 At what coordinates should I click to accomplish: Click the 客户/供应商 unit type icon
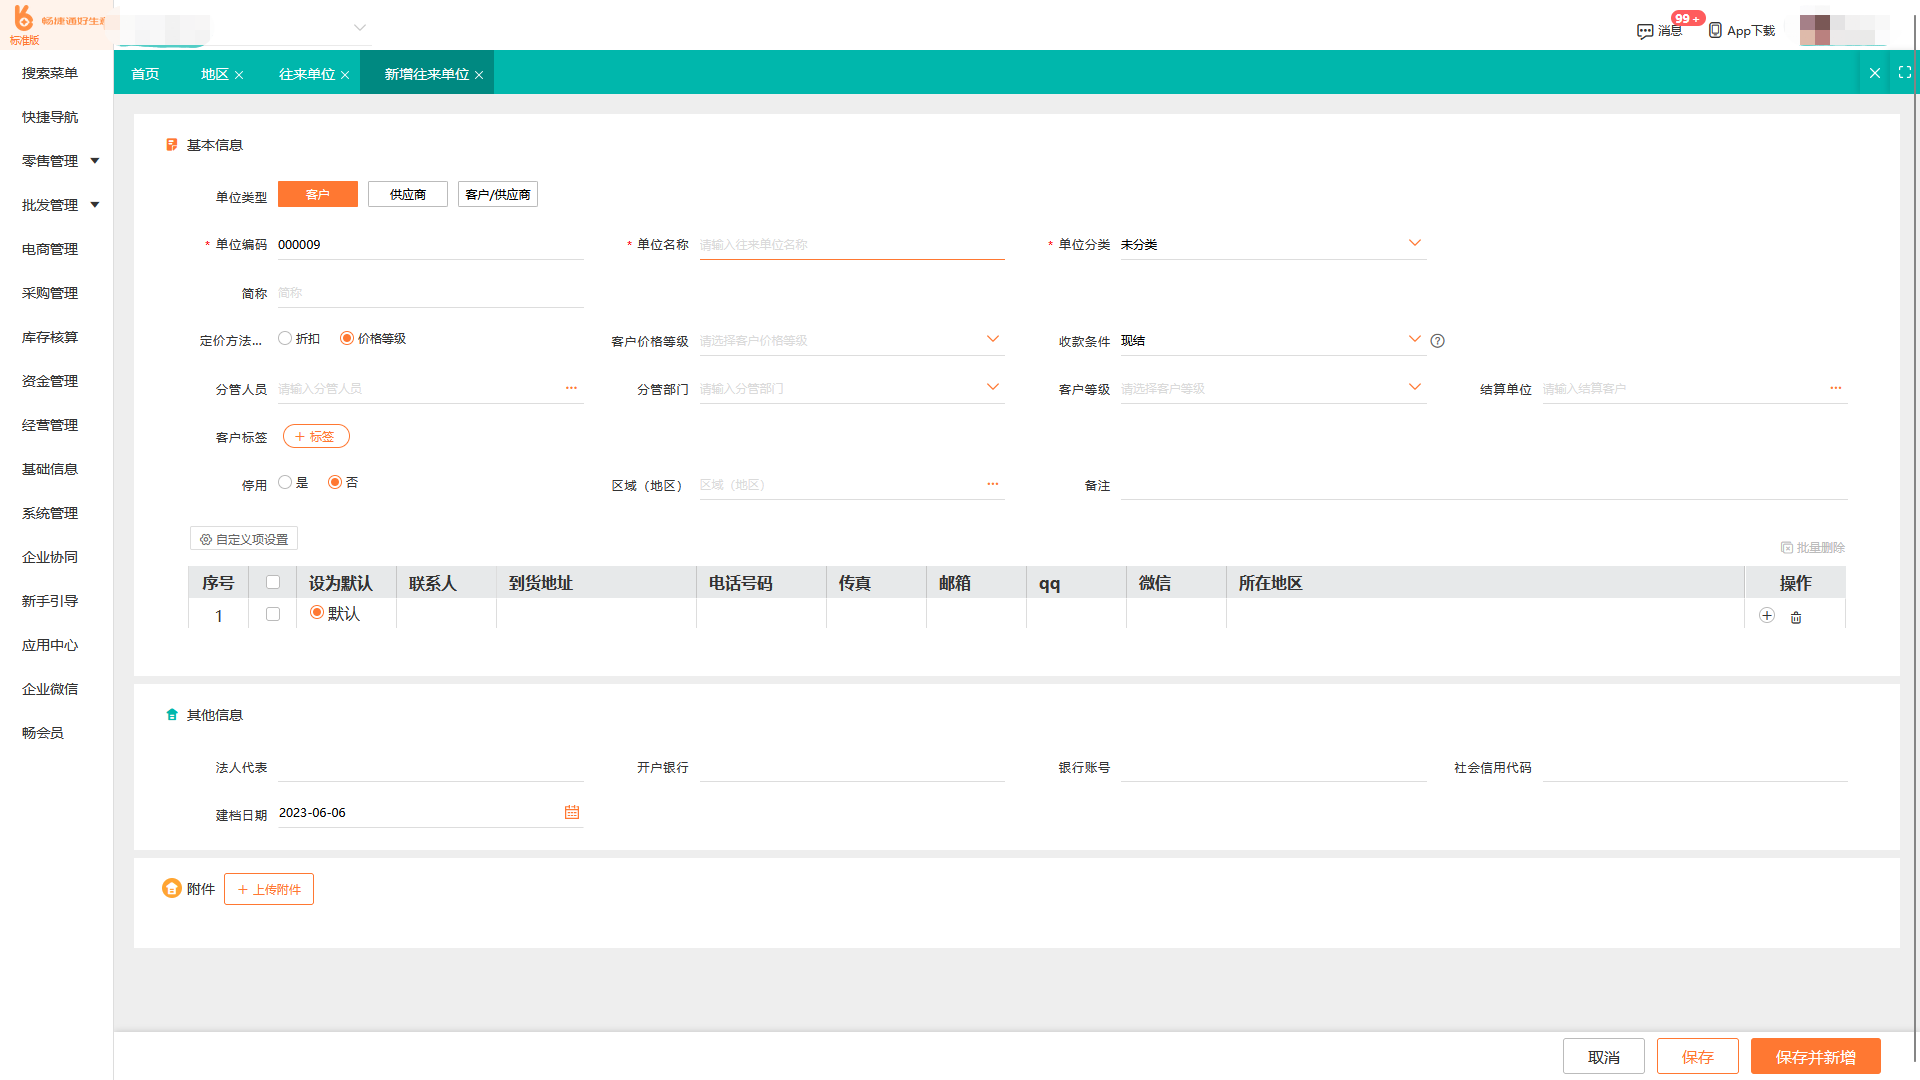[x=496, y=195]
